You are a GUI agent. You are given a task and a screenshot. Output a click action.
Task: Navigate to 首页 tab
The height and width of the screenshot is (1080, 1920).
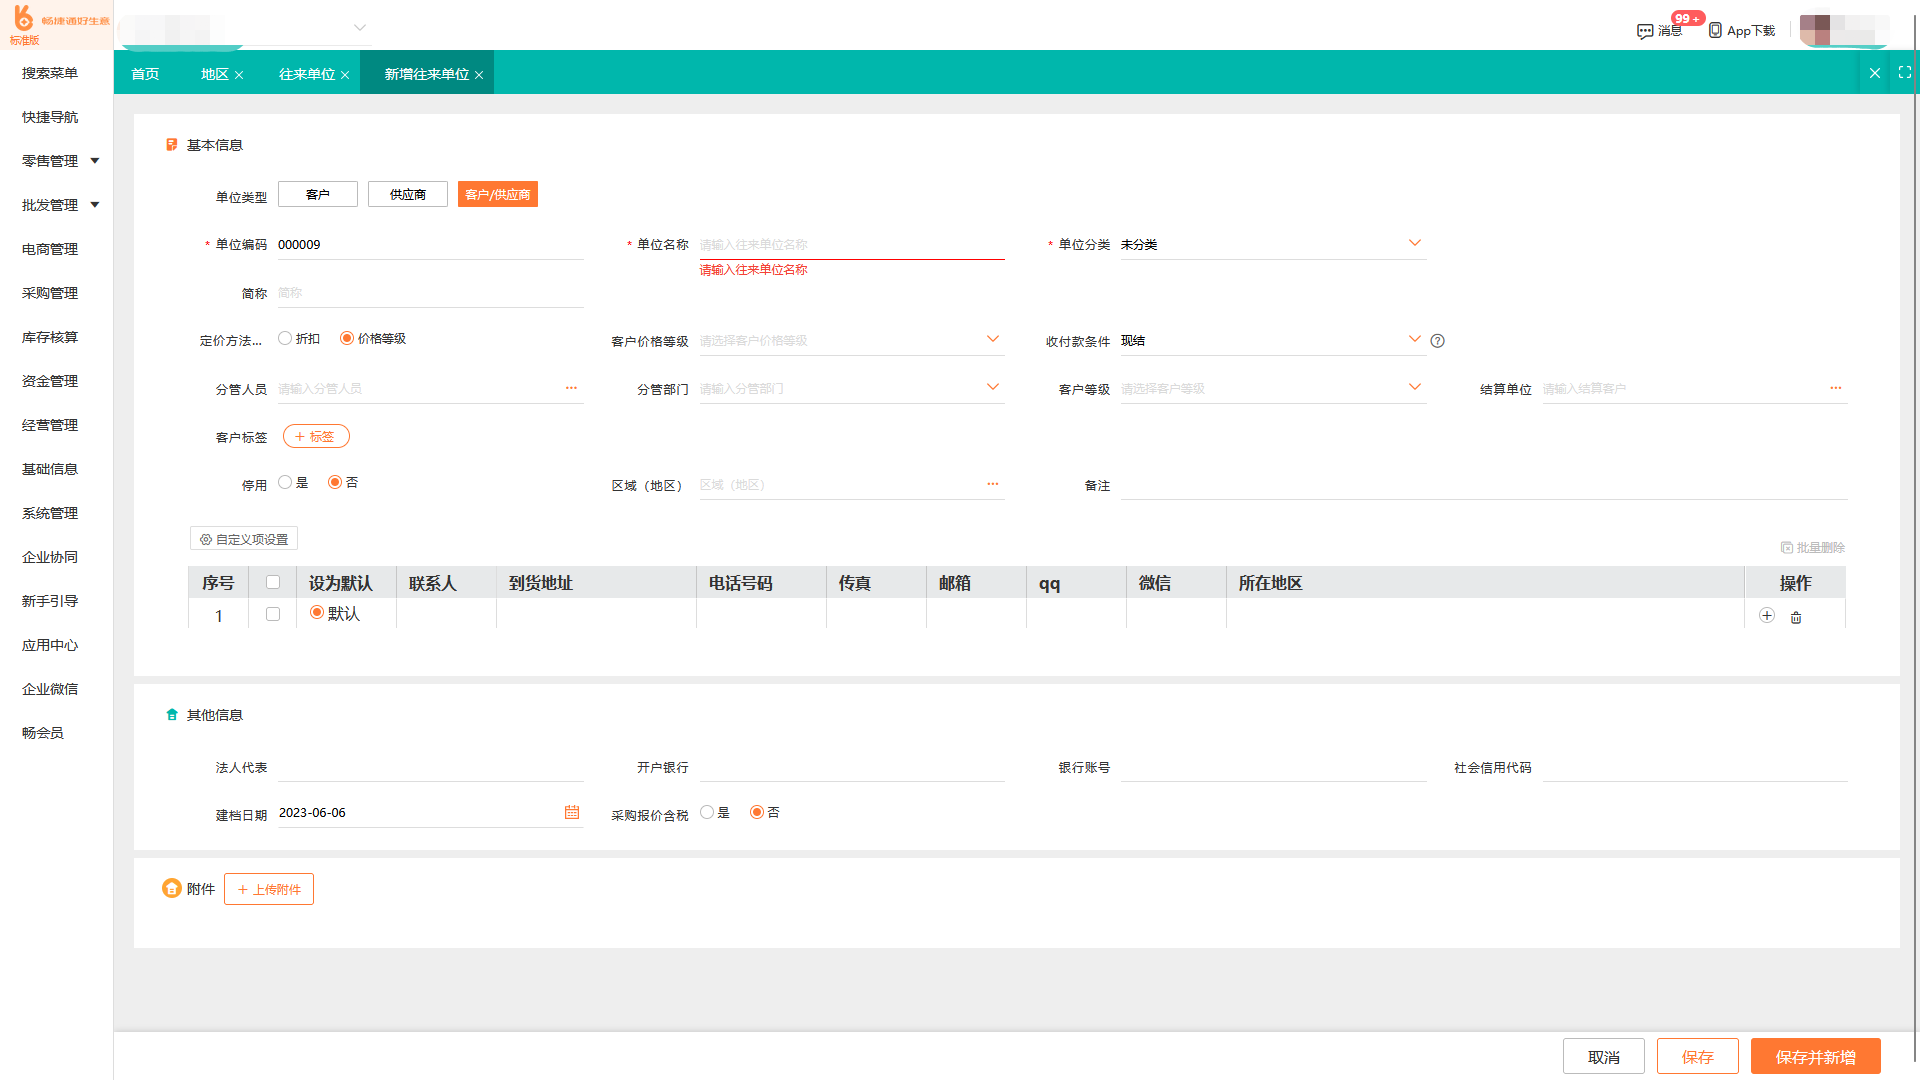[x=146, y=73]
